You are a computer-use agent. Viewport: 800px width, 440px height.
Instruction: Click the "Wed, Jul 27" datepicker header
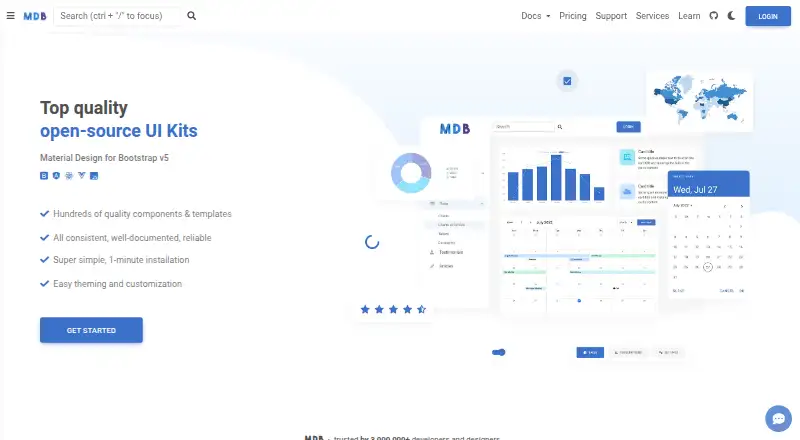click(x=708, y=184)
